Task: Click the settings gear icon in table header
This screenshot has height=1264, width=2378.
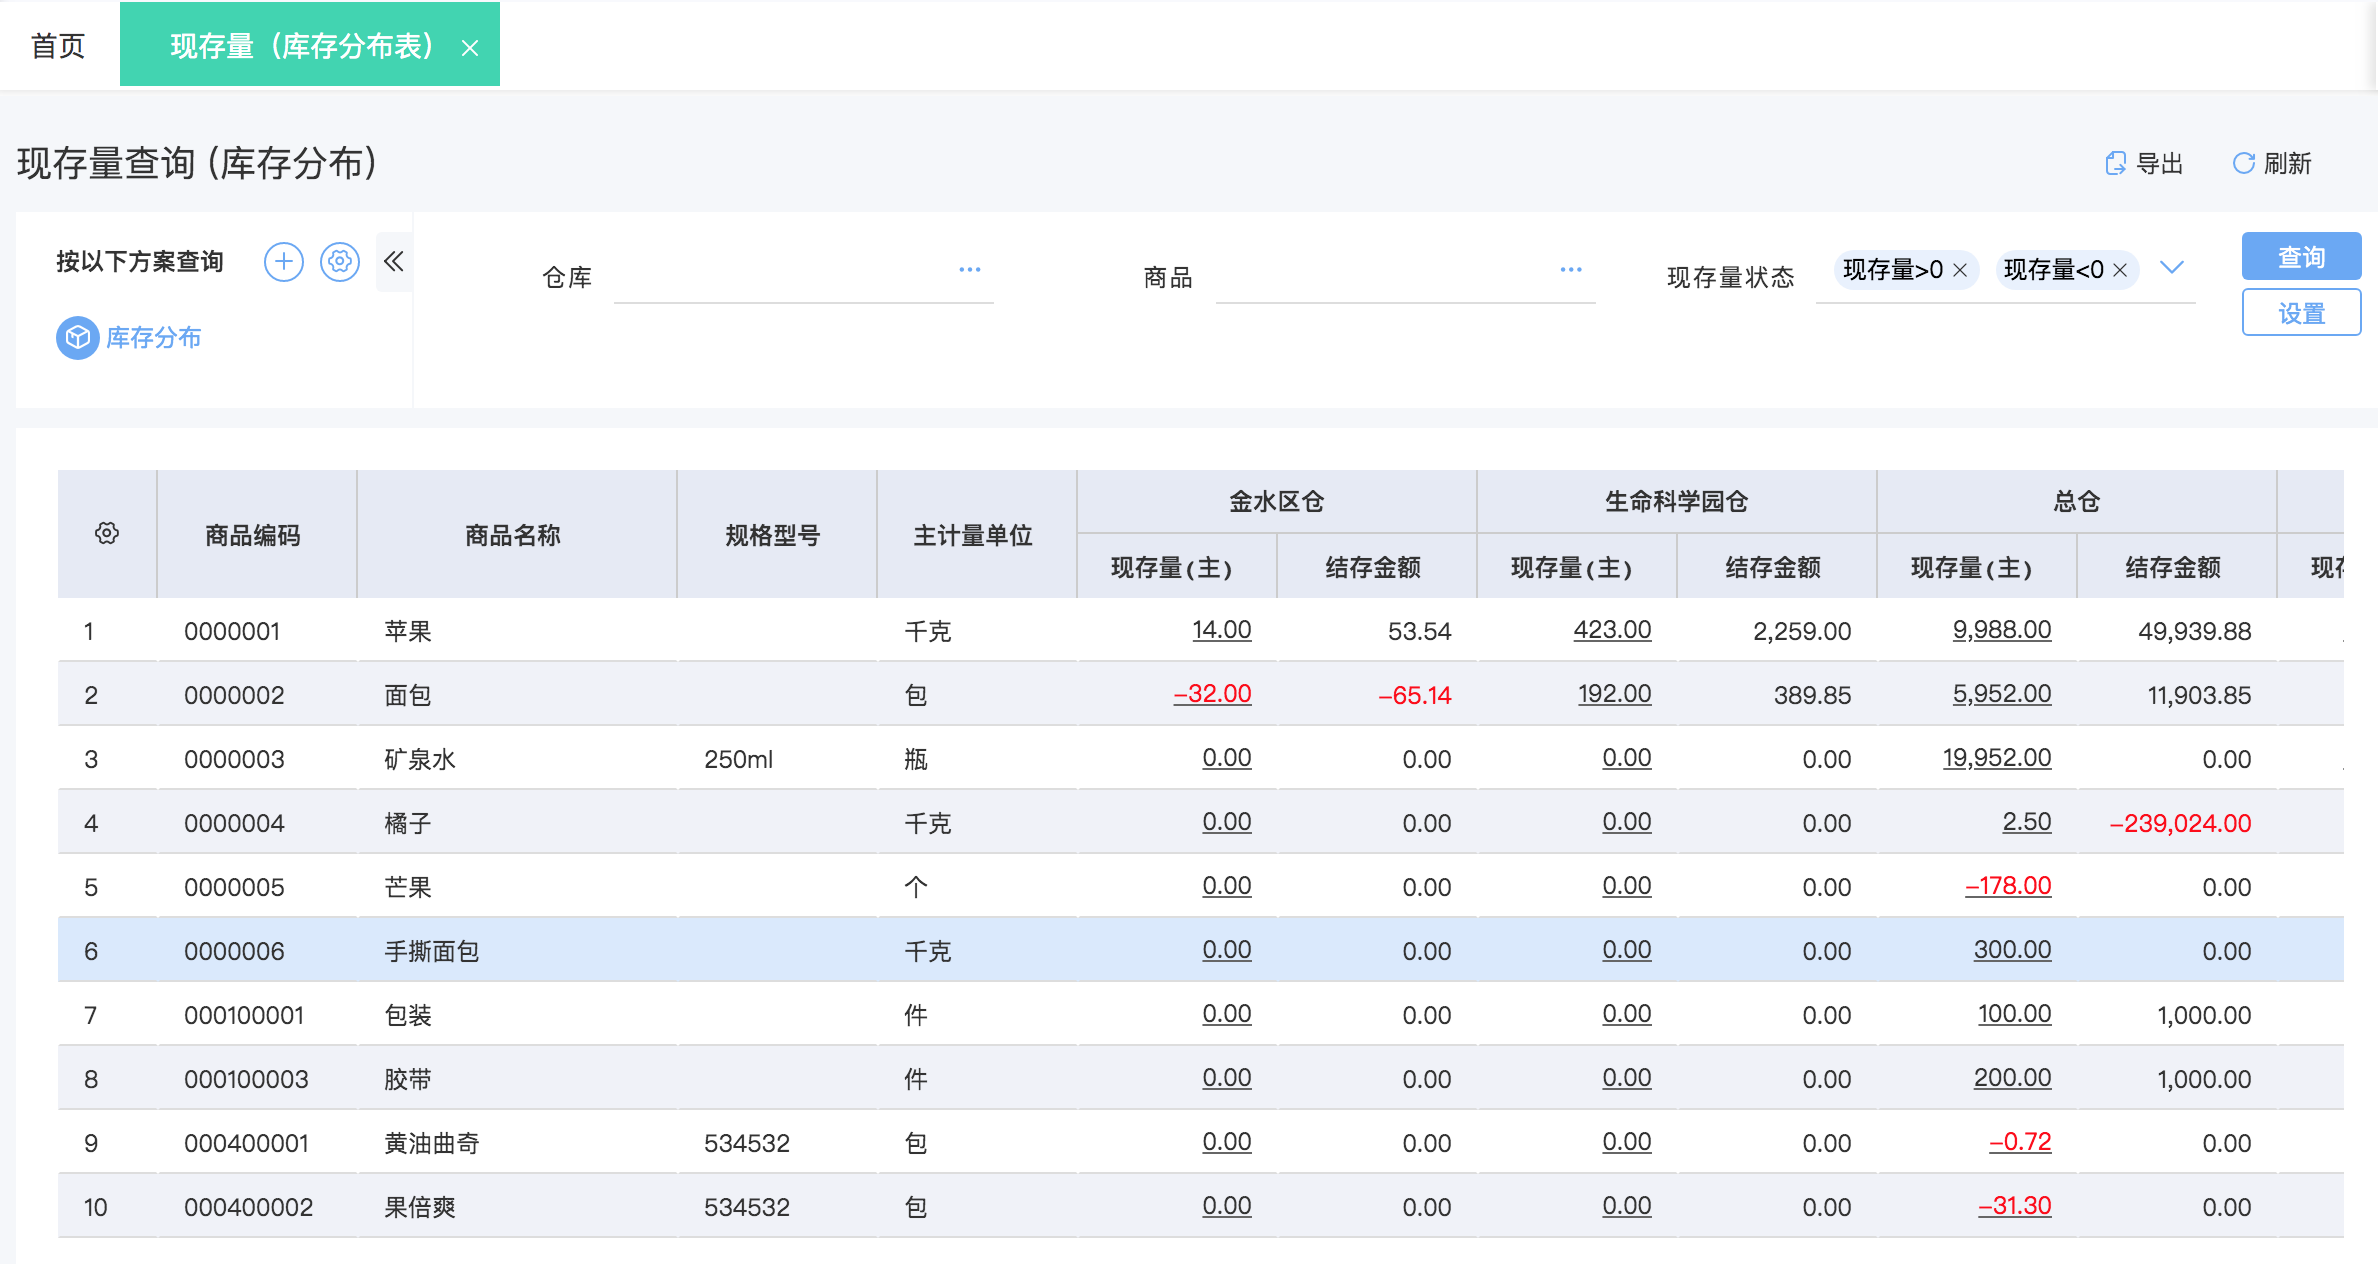Action: tap(107, 533)
